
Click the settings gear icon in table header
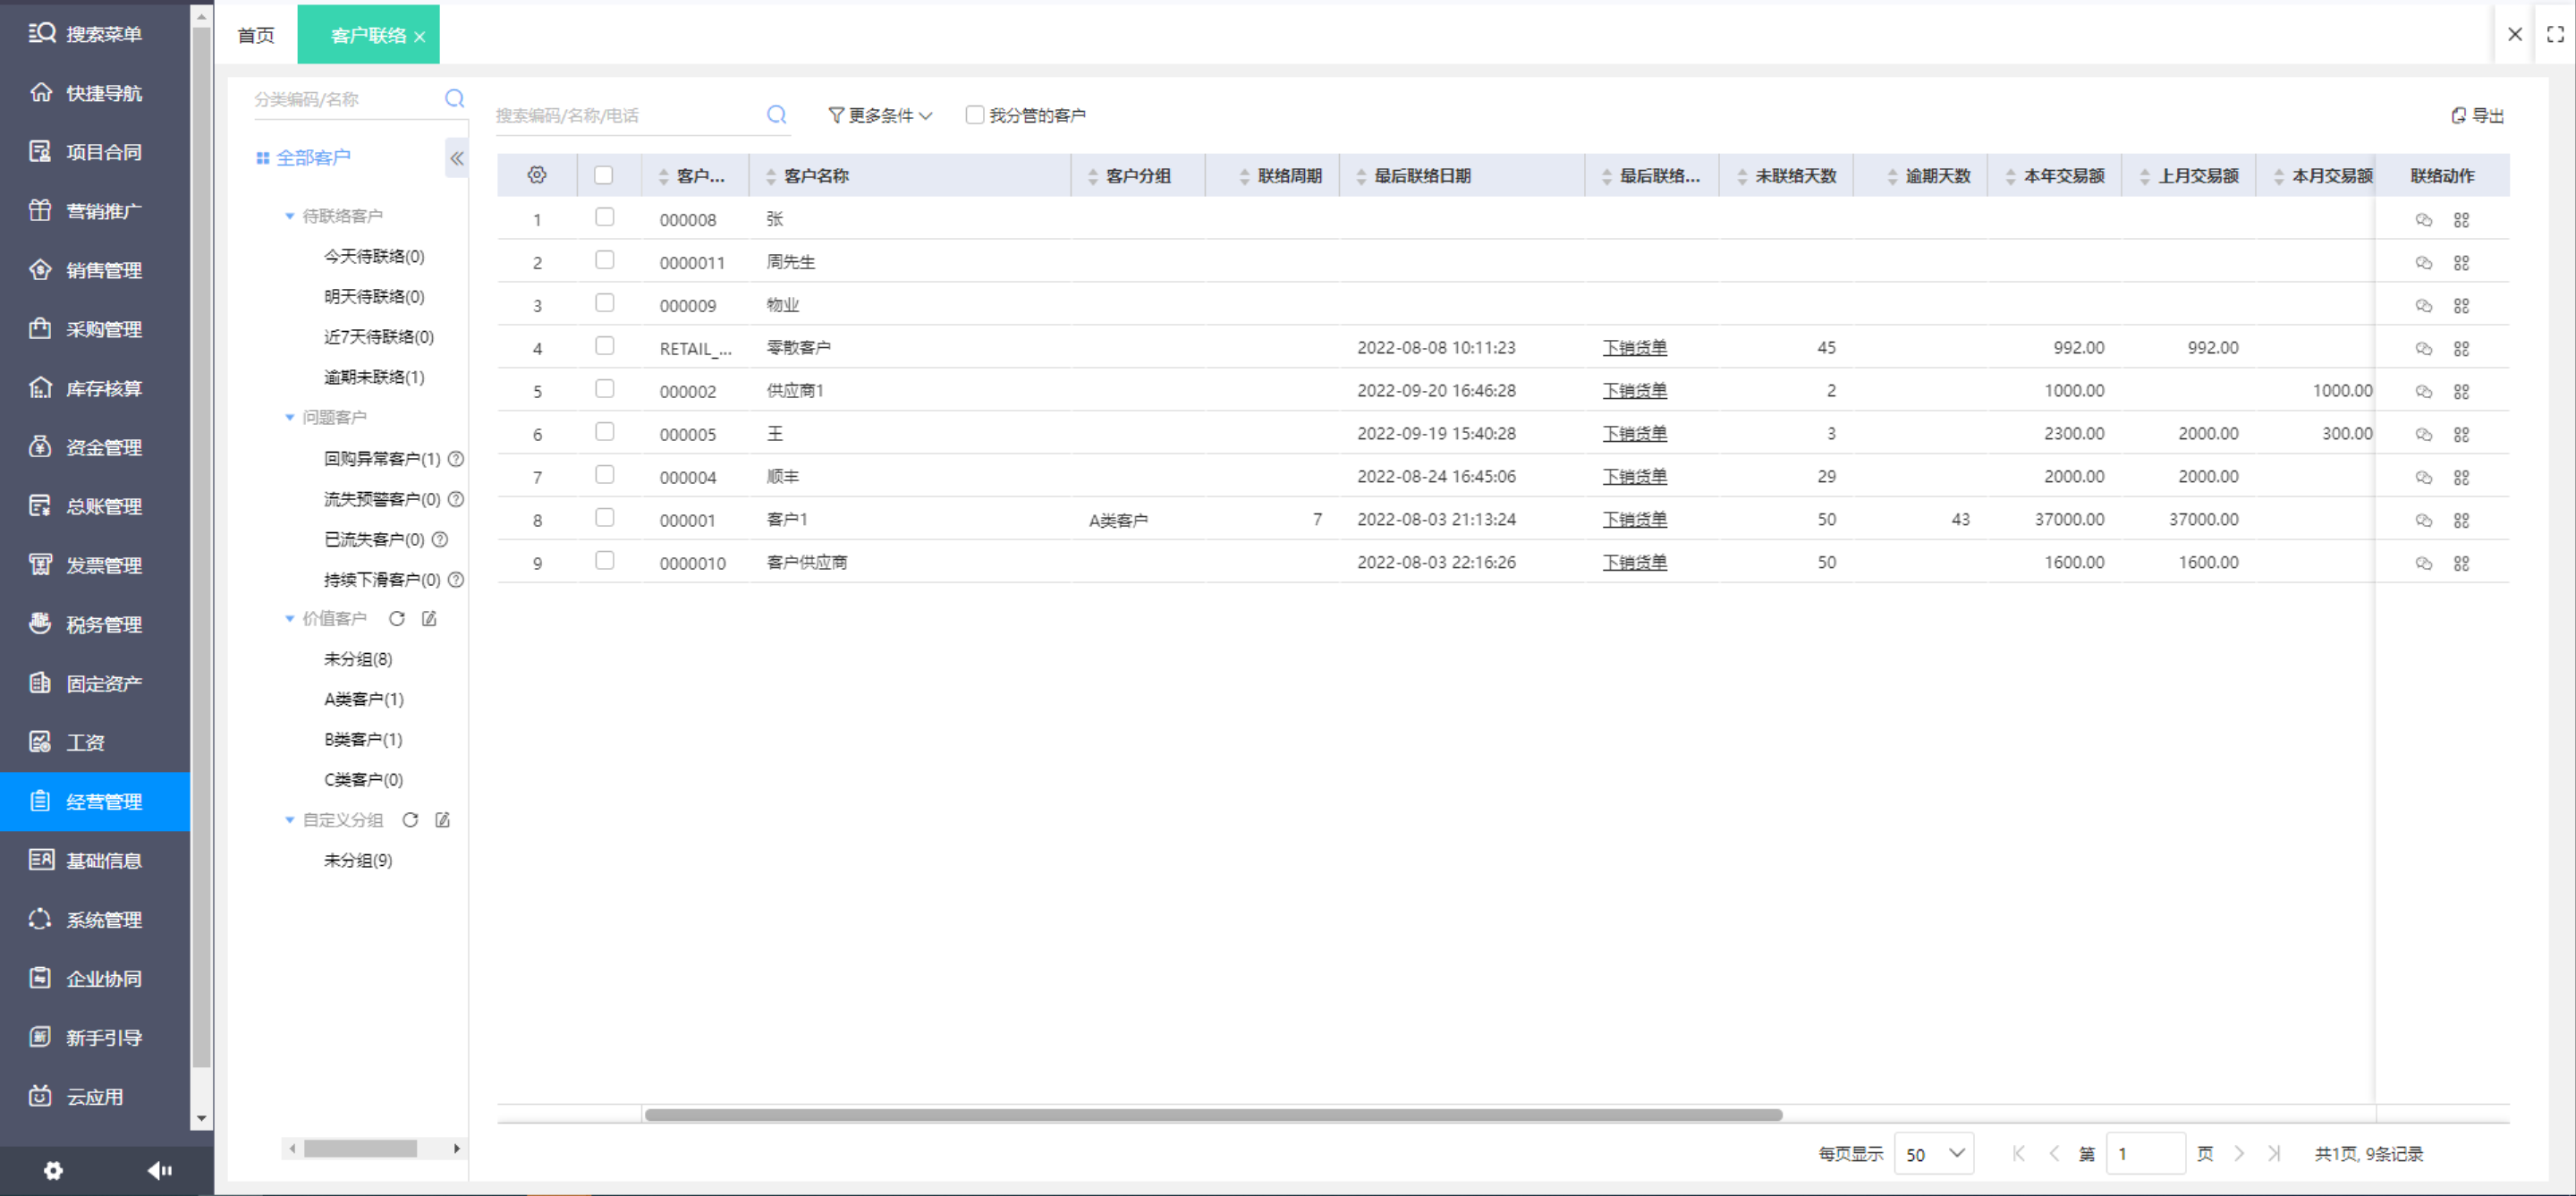tap(538, 176)
